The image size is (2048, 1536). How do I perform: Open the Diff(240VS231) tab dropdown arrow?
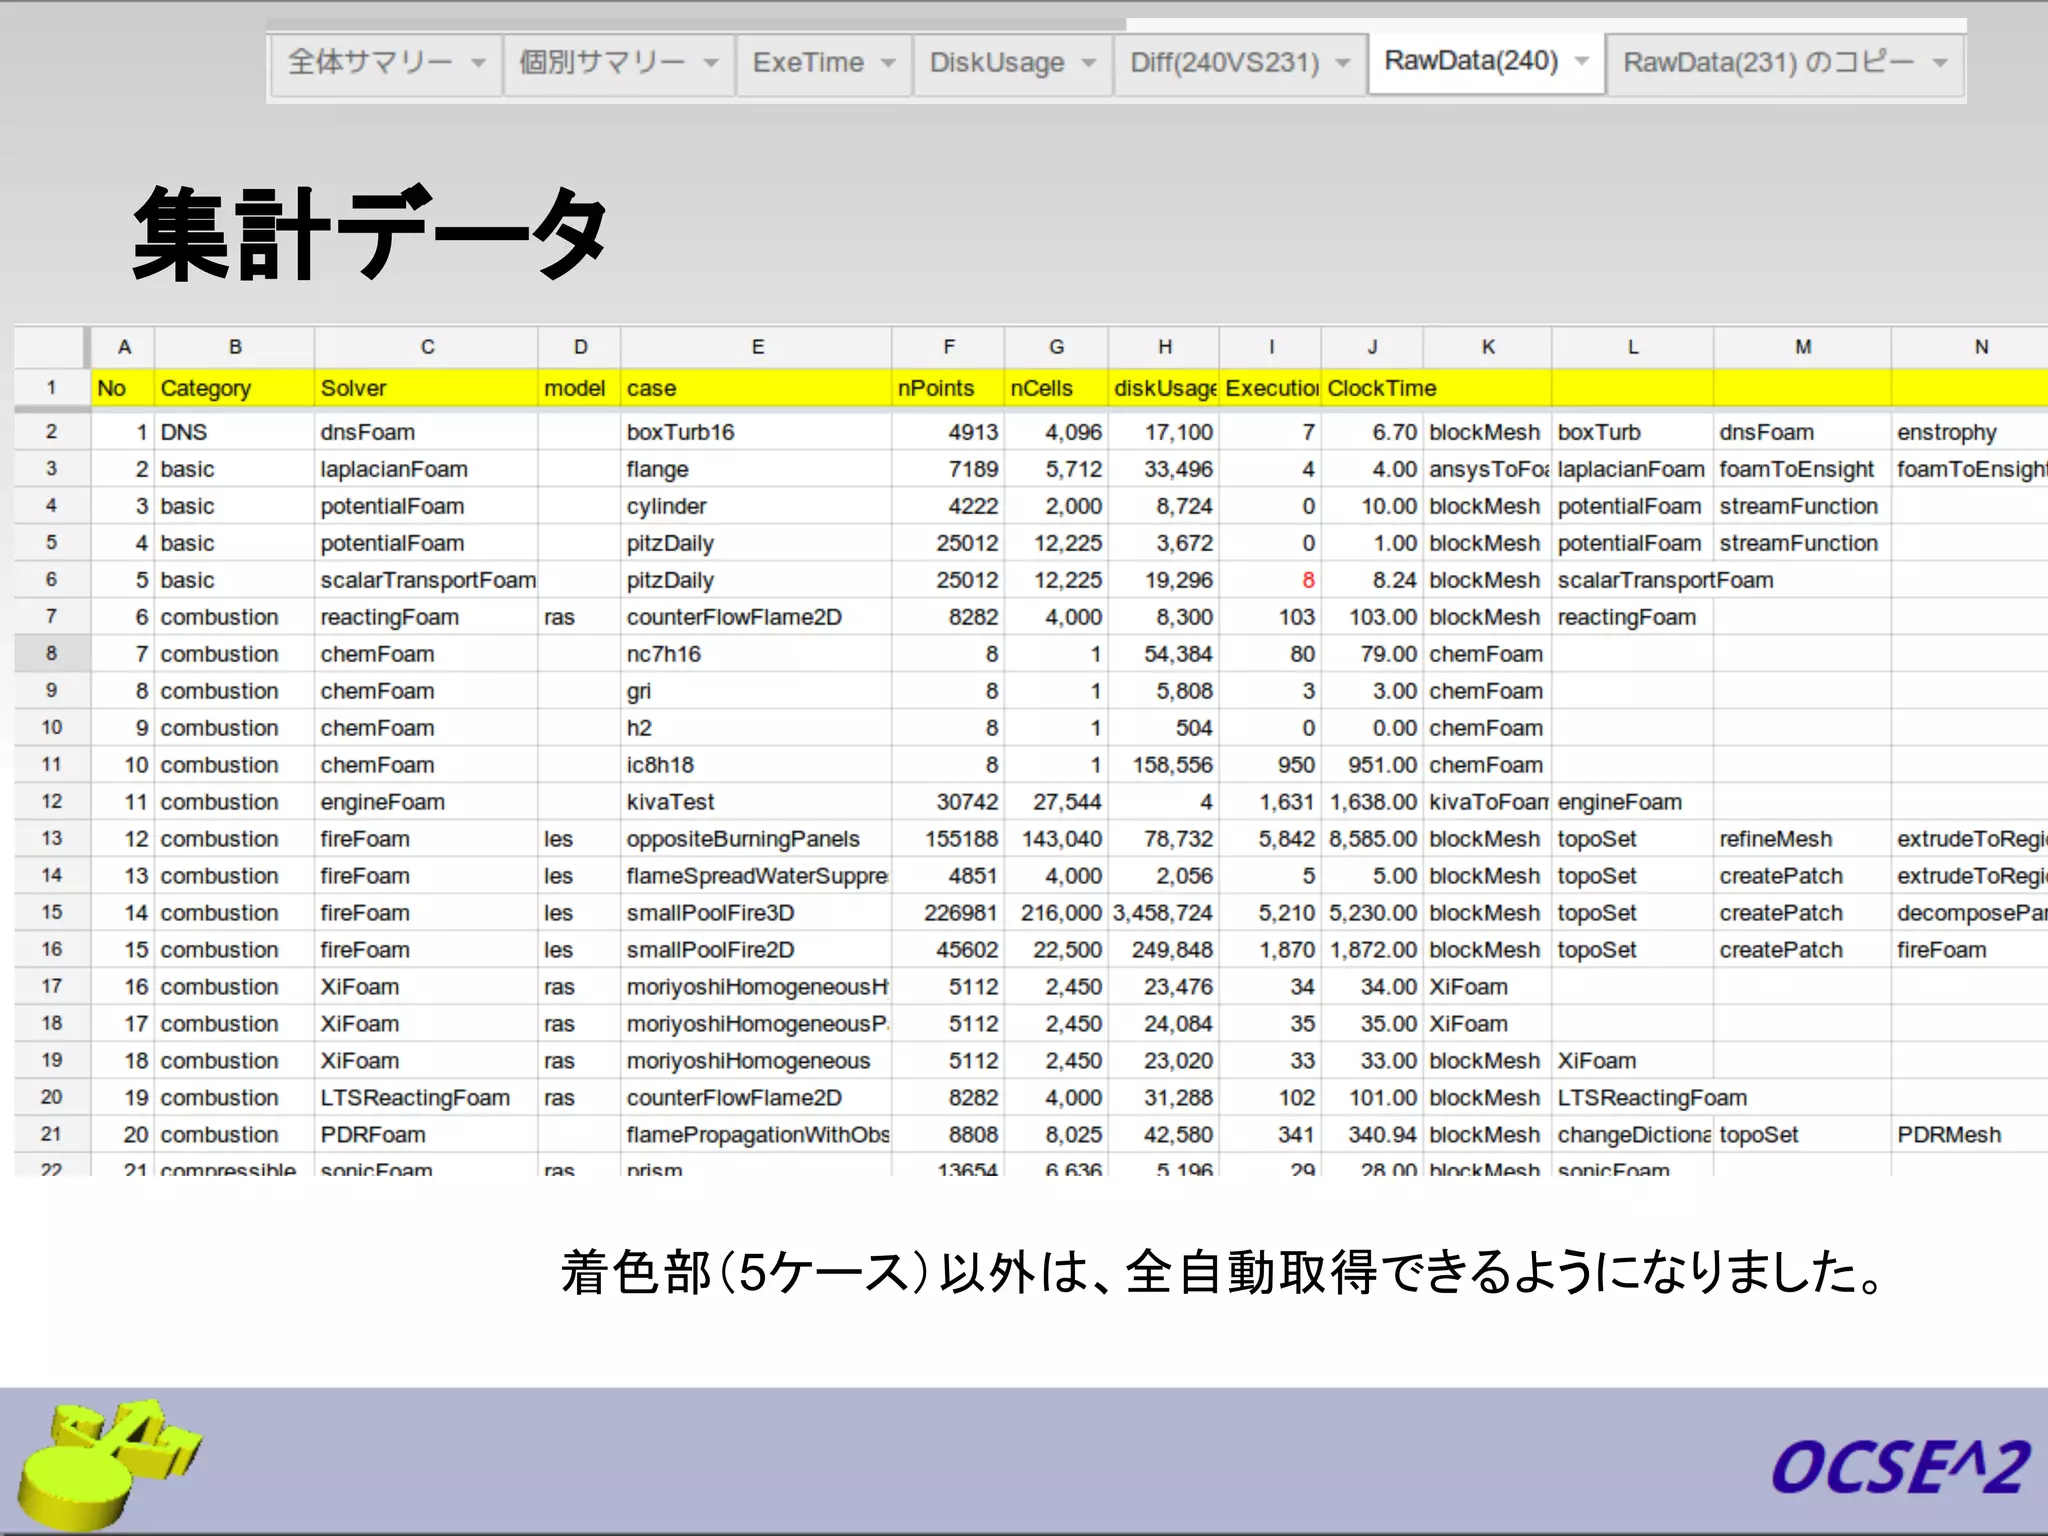1342,62
